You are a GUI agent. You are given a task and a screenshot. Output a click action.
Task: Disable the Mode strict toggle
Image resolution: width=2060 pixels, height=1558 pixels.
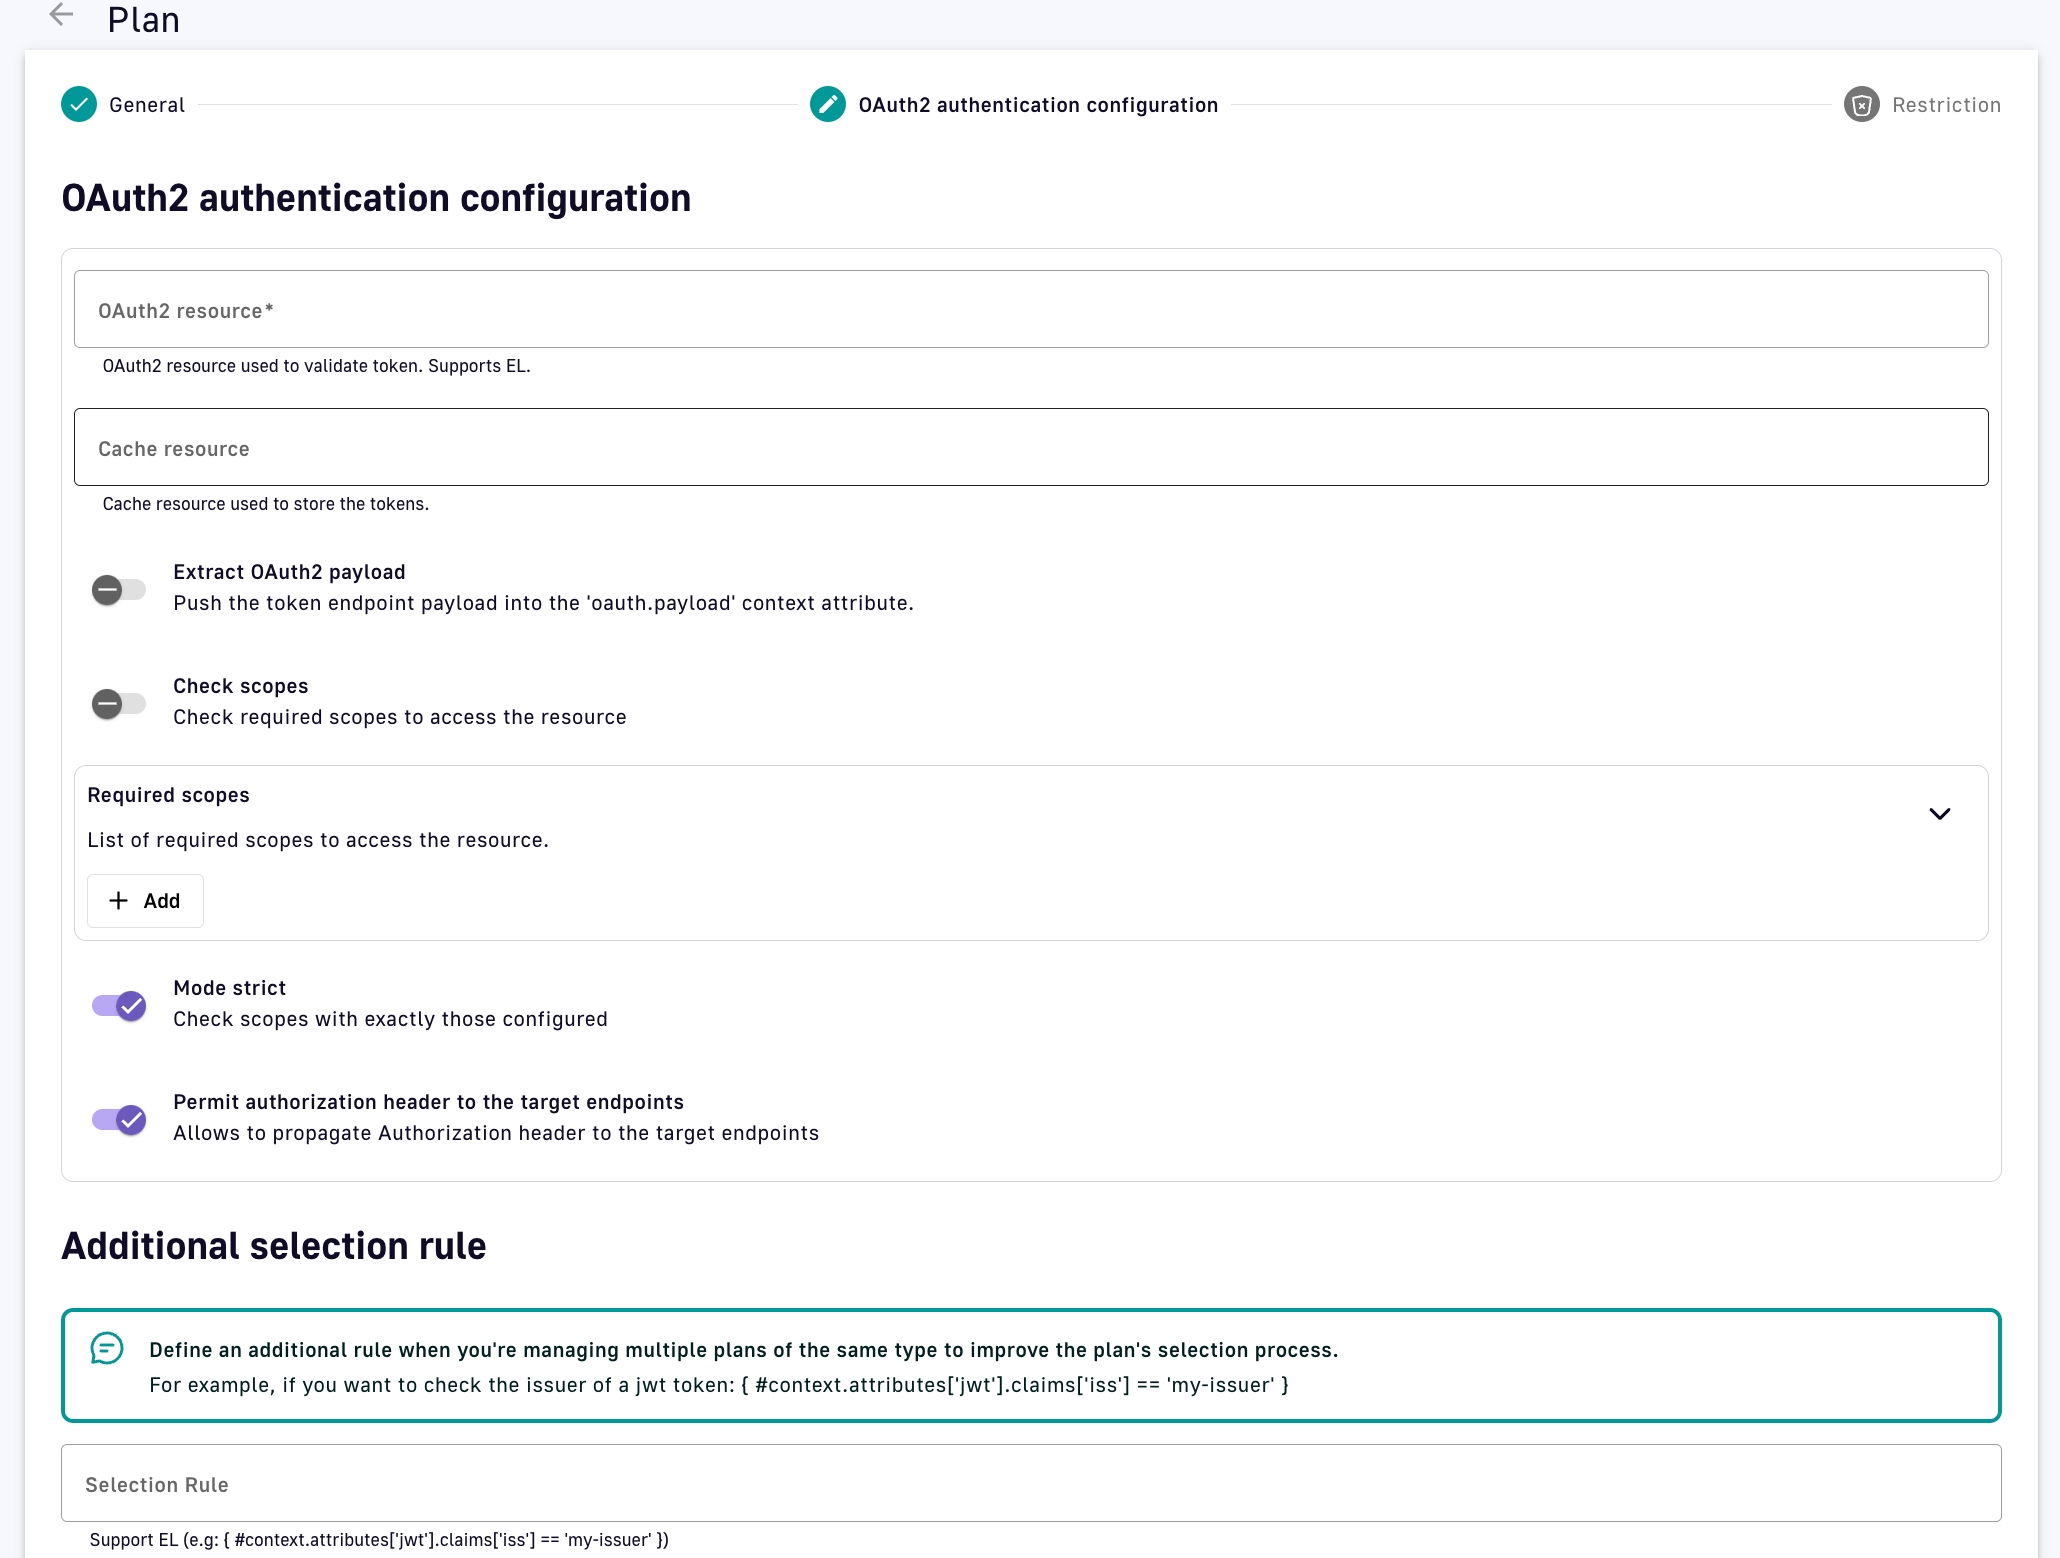point(118,1006)
